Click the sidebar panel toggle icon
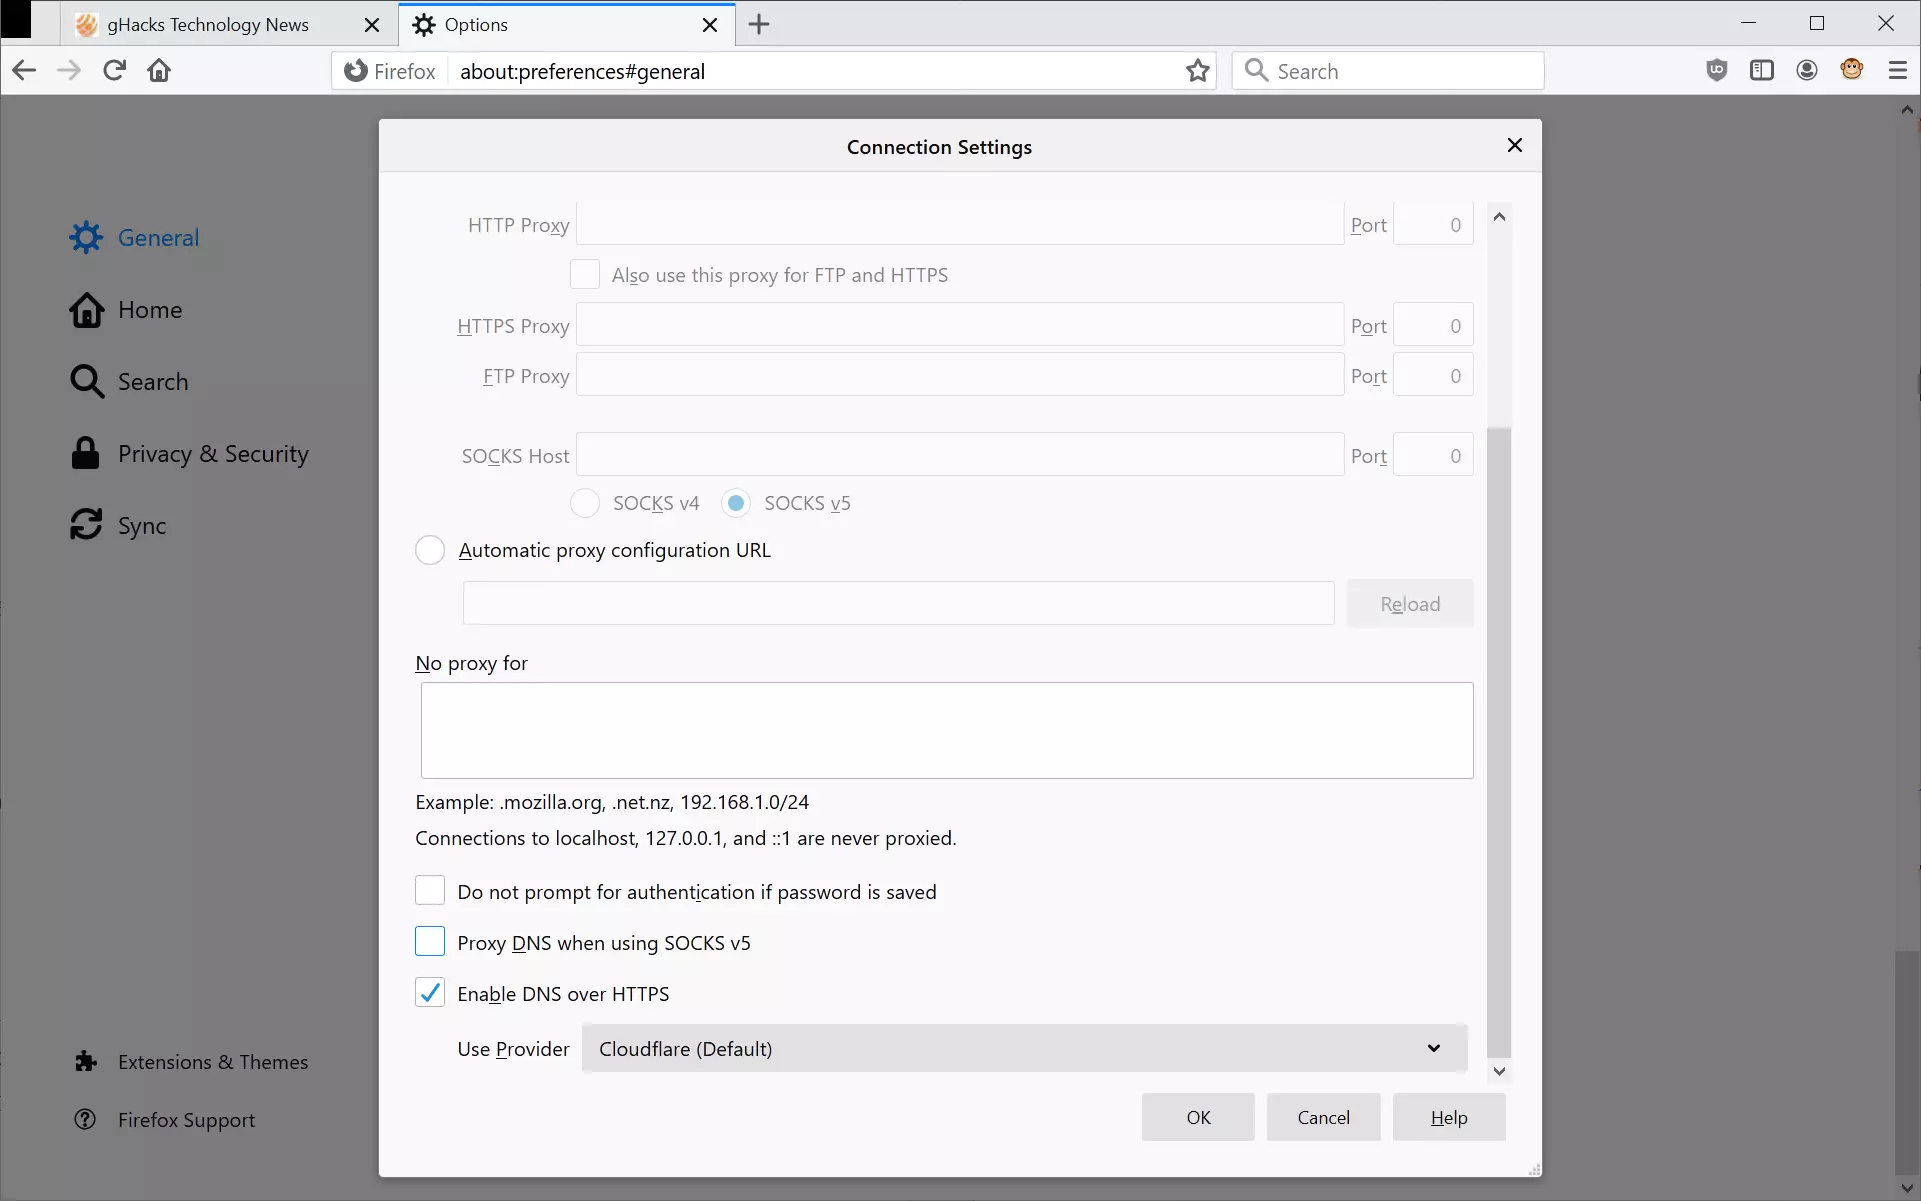Viewport: 1921px width, 1201px height. click(1762, 71)
